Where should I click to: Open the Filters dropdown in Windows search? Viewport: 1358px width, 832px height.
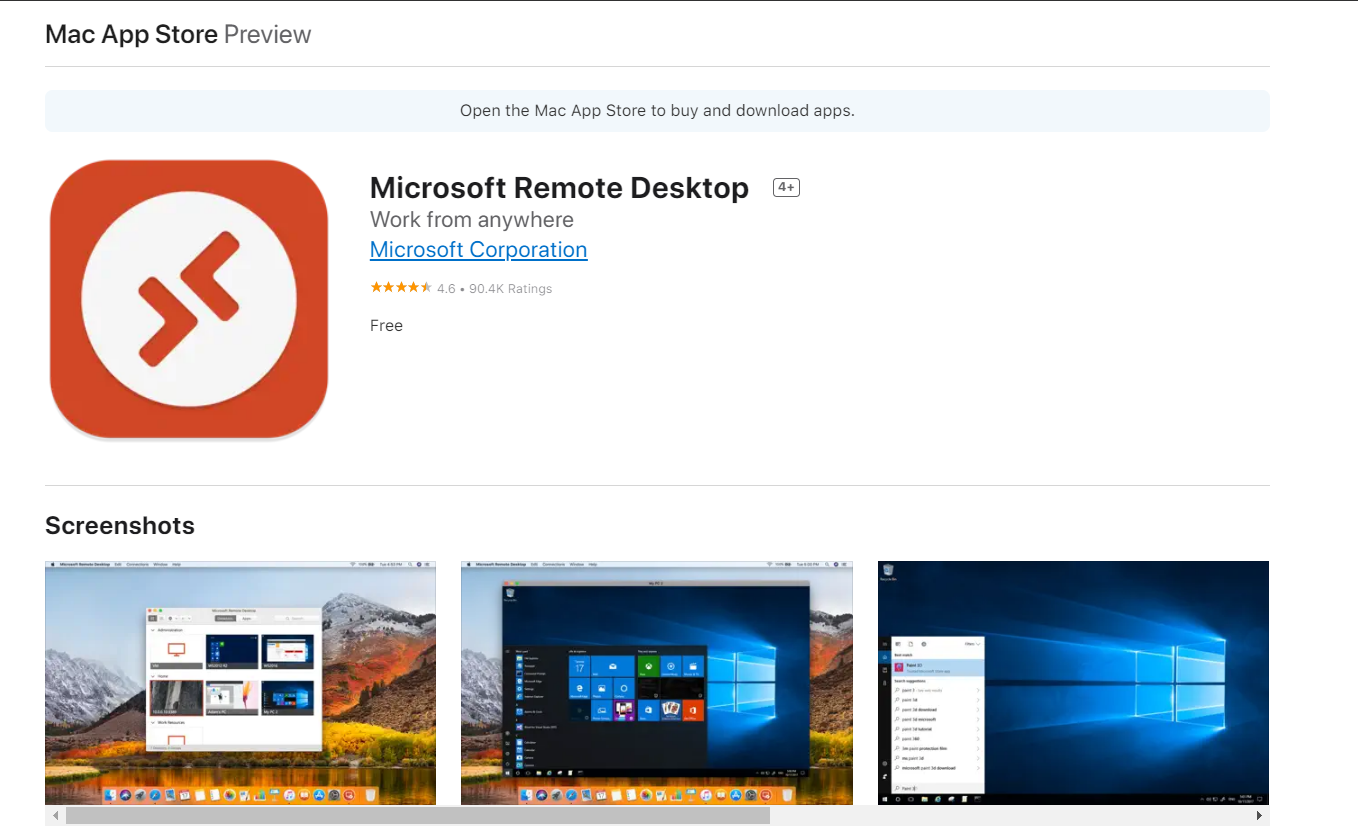972,644
